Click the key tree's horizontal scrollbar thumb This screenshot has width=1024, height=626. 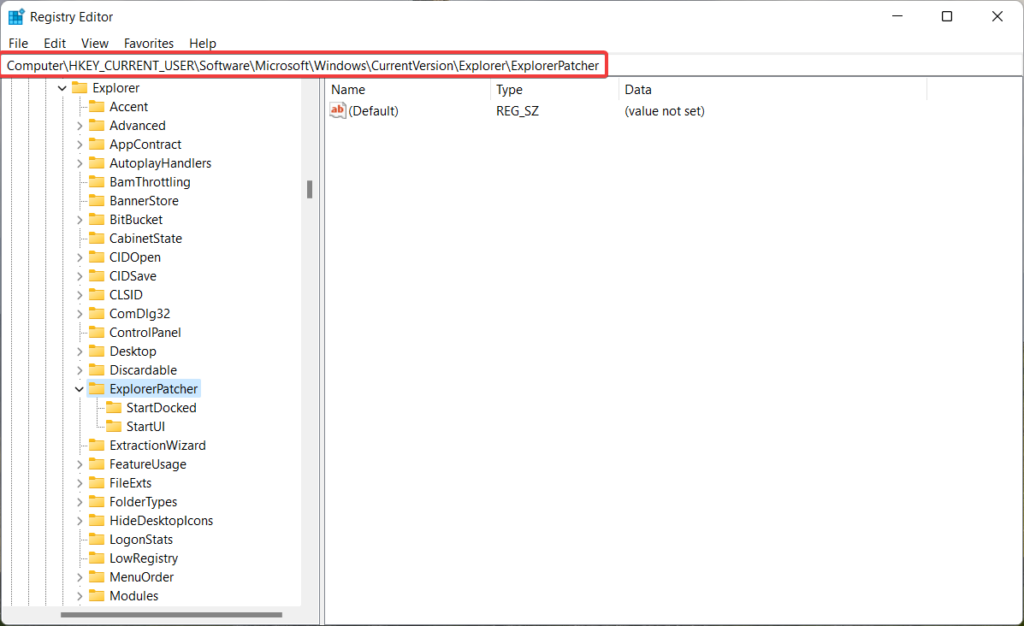tap(171, 614)
